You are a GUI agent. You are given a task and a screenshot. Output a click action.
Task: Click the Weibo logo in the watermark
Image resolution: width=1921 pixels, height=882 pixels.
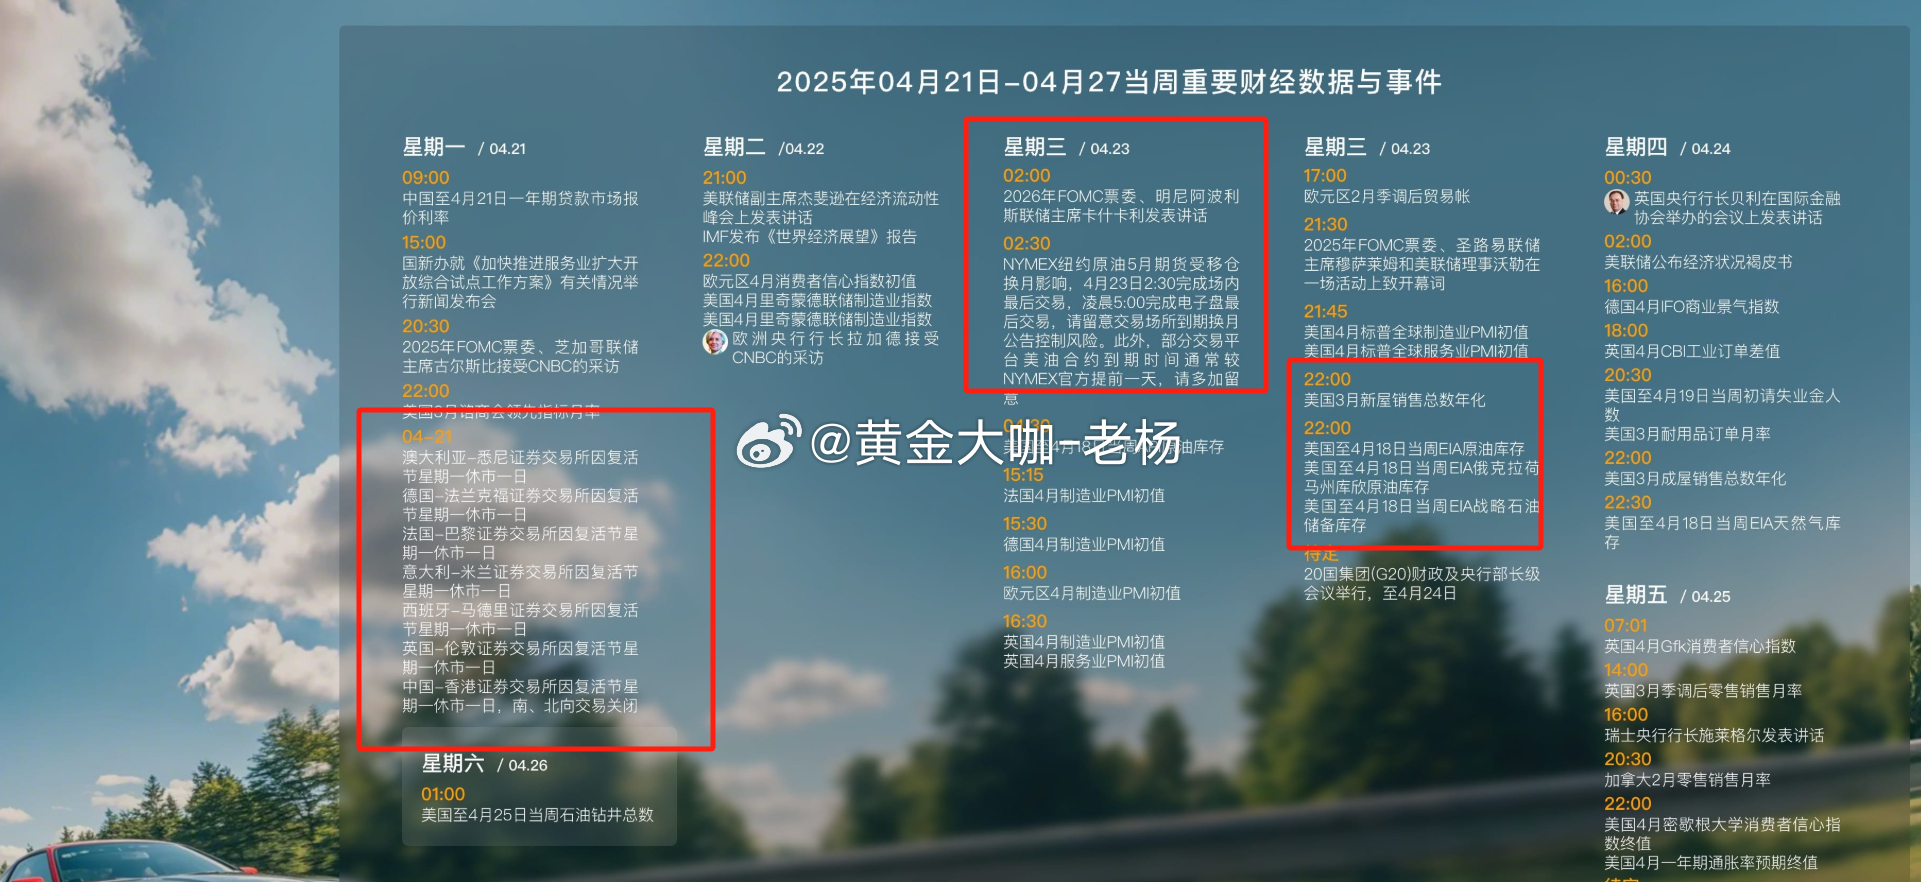coord(768,442)
